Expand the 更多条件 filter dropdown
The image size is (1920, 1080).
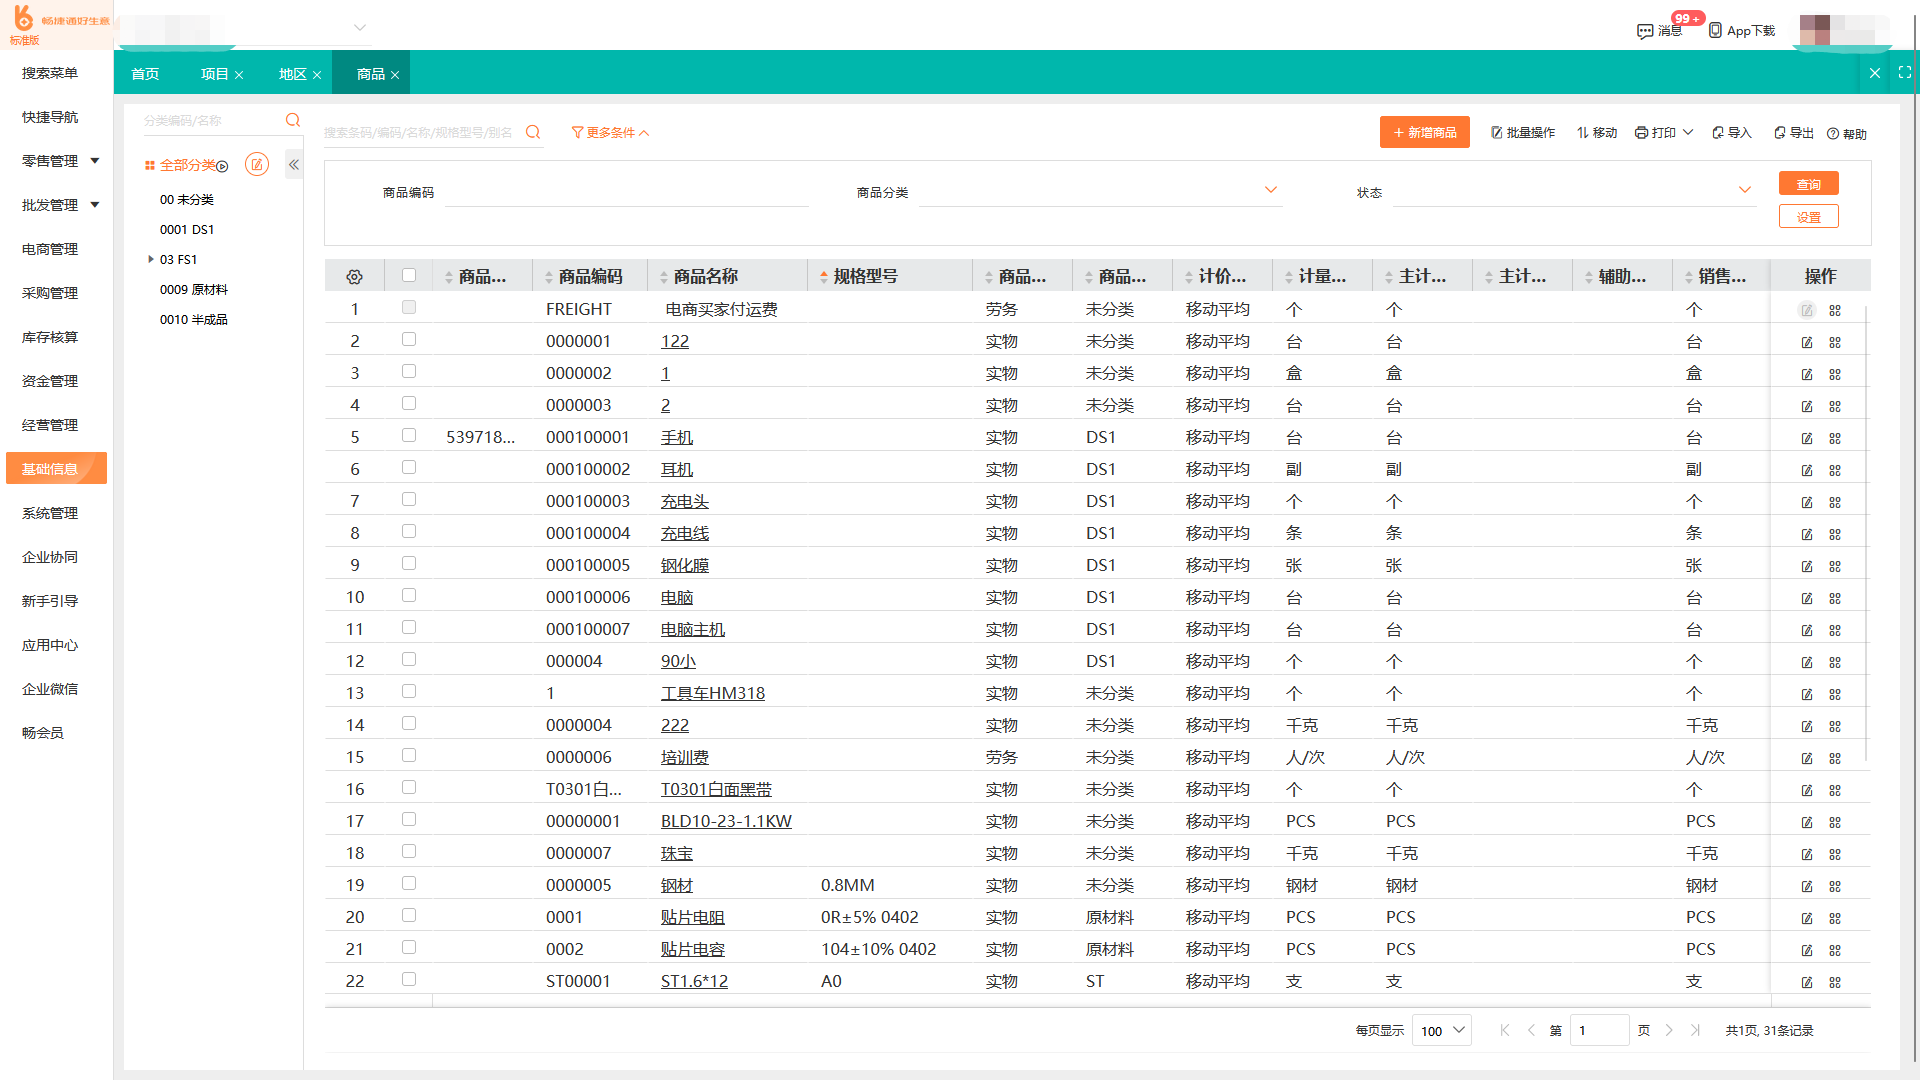[x=613, y=132]
